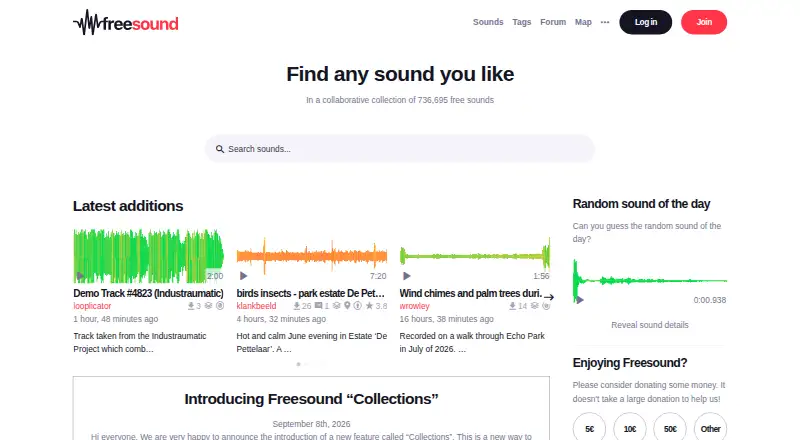This screenshot has width=800, height=440.
Task: Visit user klankbeeld's profile
Action: tap(256, 306)
